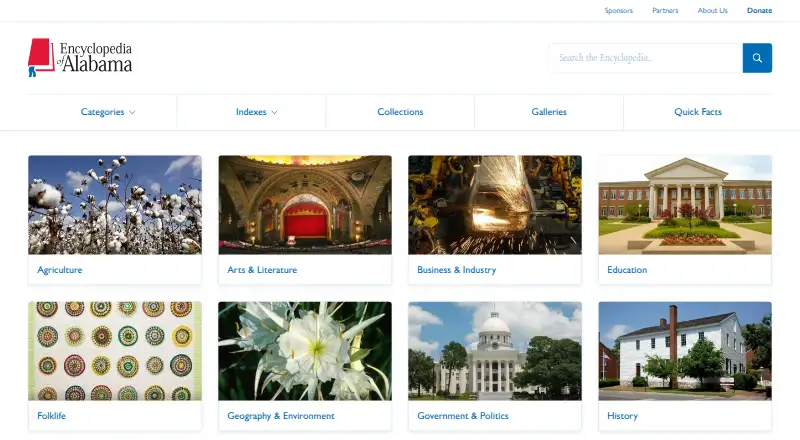This screenshot has height=440, width=800.
Task: Expand the Indexes chevron arrow
Action: [x=274, y=112]
